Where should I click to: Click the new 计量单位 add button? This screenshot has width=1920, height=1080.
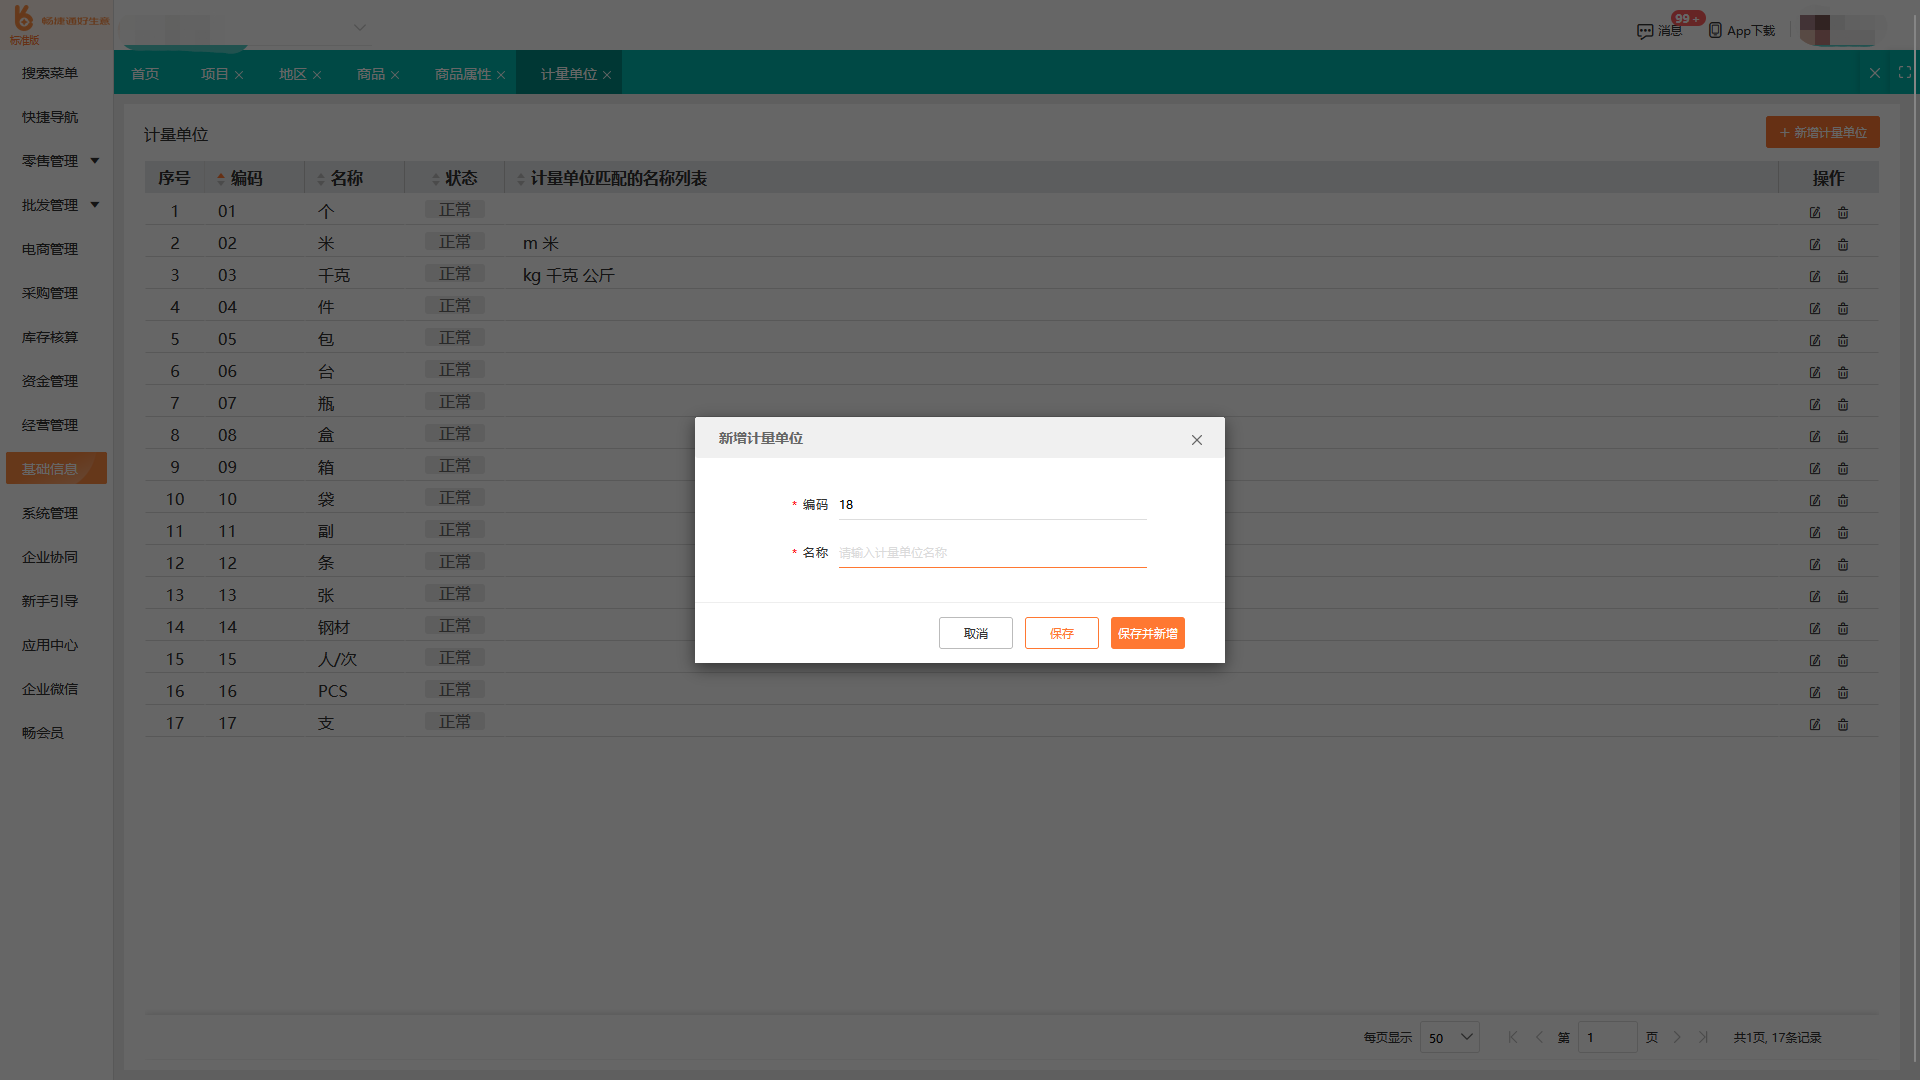[x=1822, y=132]
